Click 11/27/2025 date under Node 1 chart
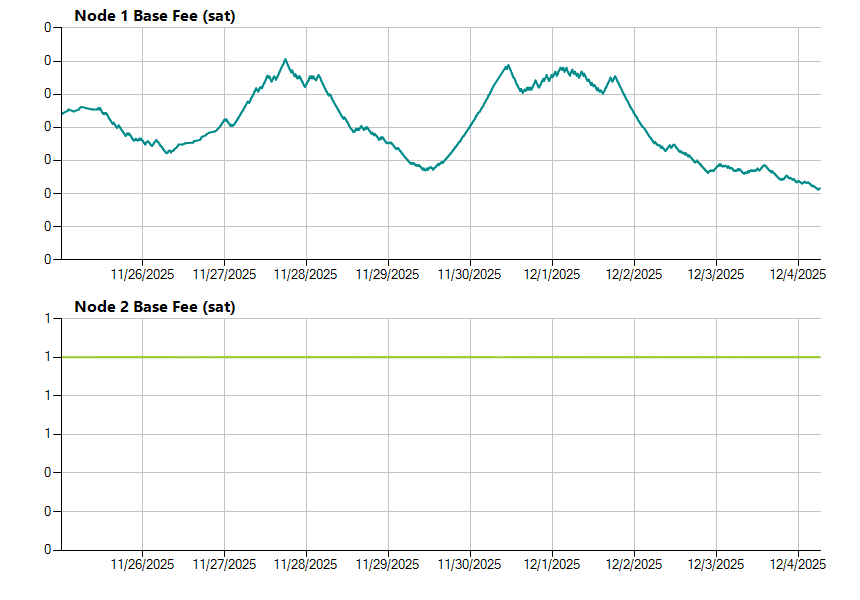 click(x=224, y=274)
